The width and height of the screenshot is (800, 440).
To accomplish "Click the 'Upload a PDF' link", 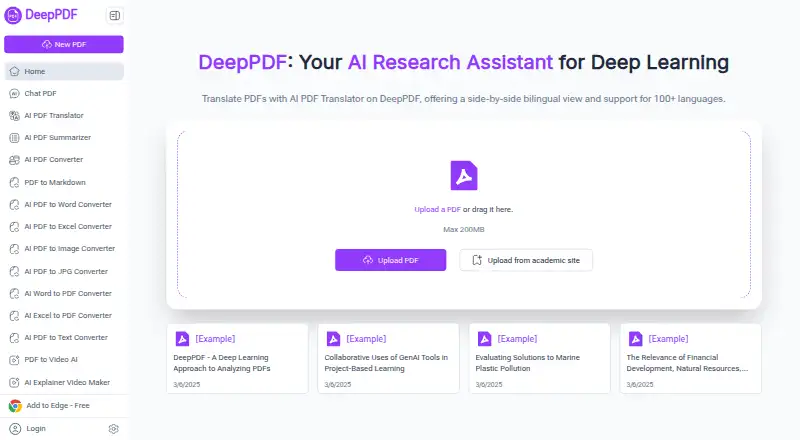I will [x=437, y=210].
